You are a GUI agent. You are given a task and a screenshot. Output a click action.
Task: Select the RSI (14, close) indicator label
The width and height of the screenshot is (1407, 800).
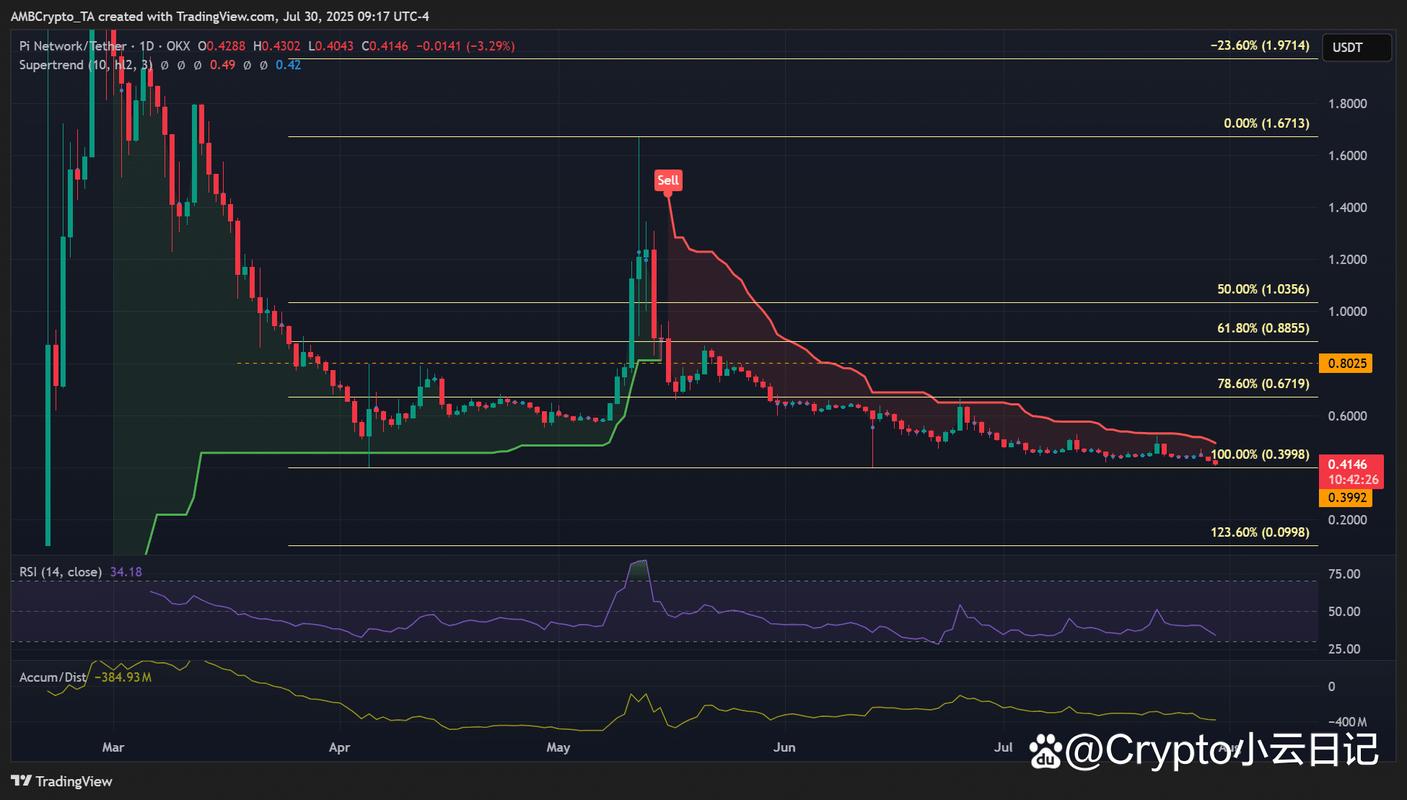coord(60,572)
